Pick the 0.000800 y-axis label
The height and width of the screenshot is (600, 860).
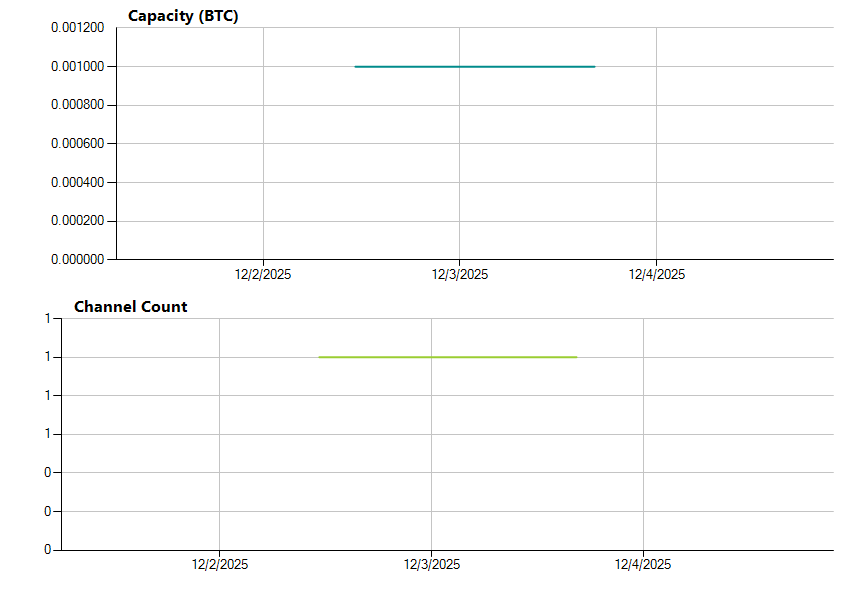click(x=77, y=105)
